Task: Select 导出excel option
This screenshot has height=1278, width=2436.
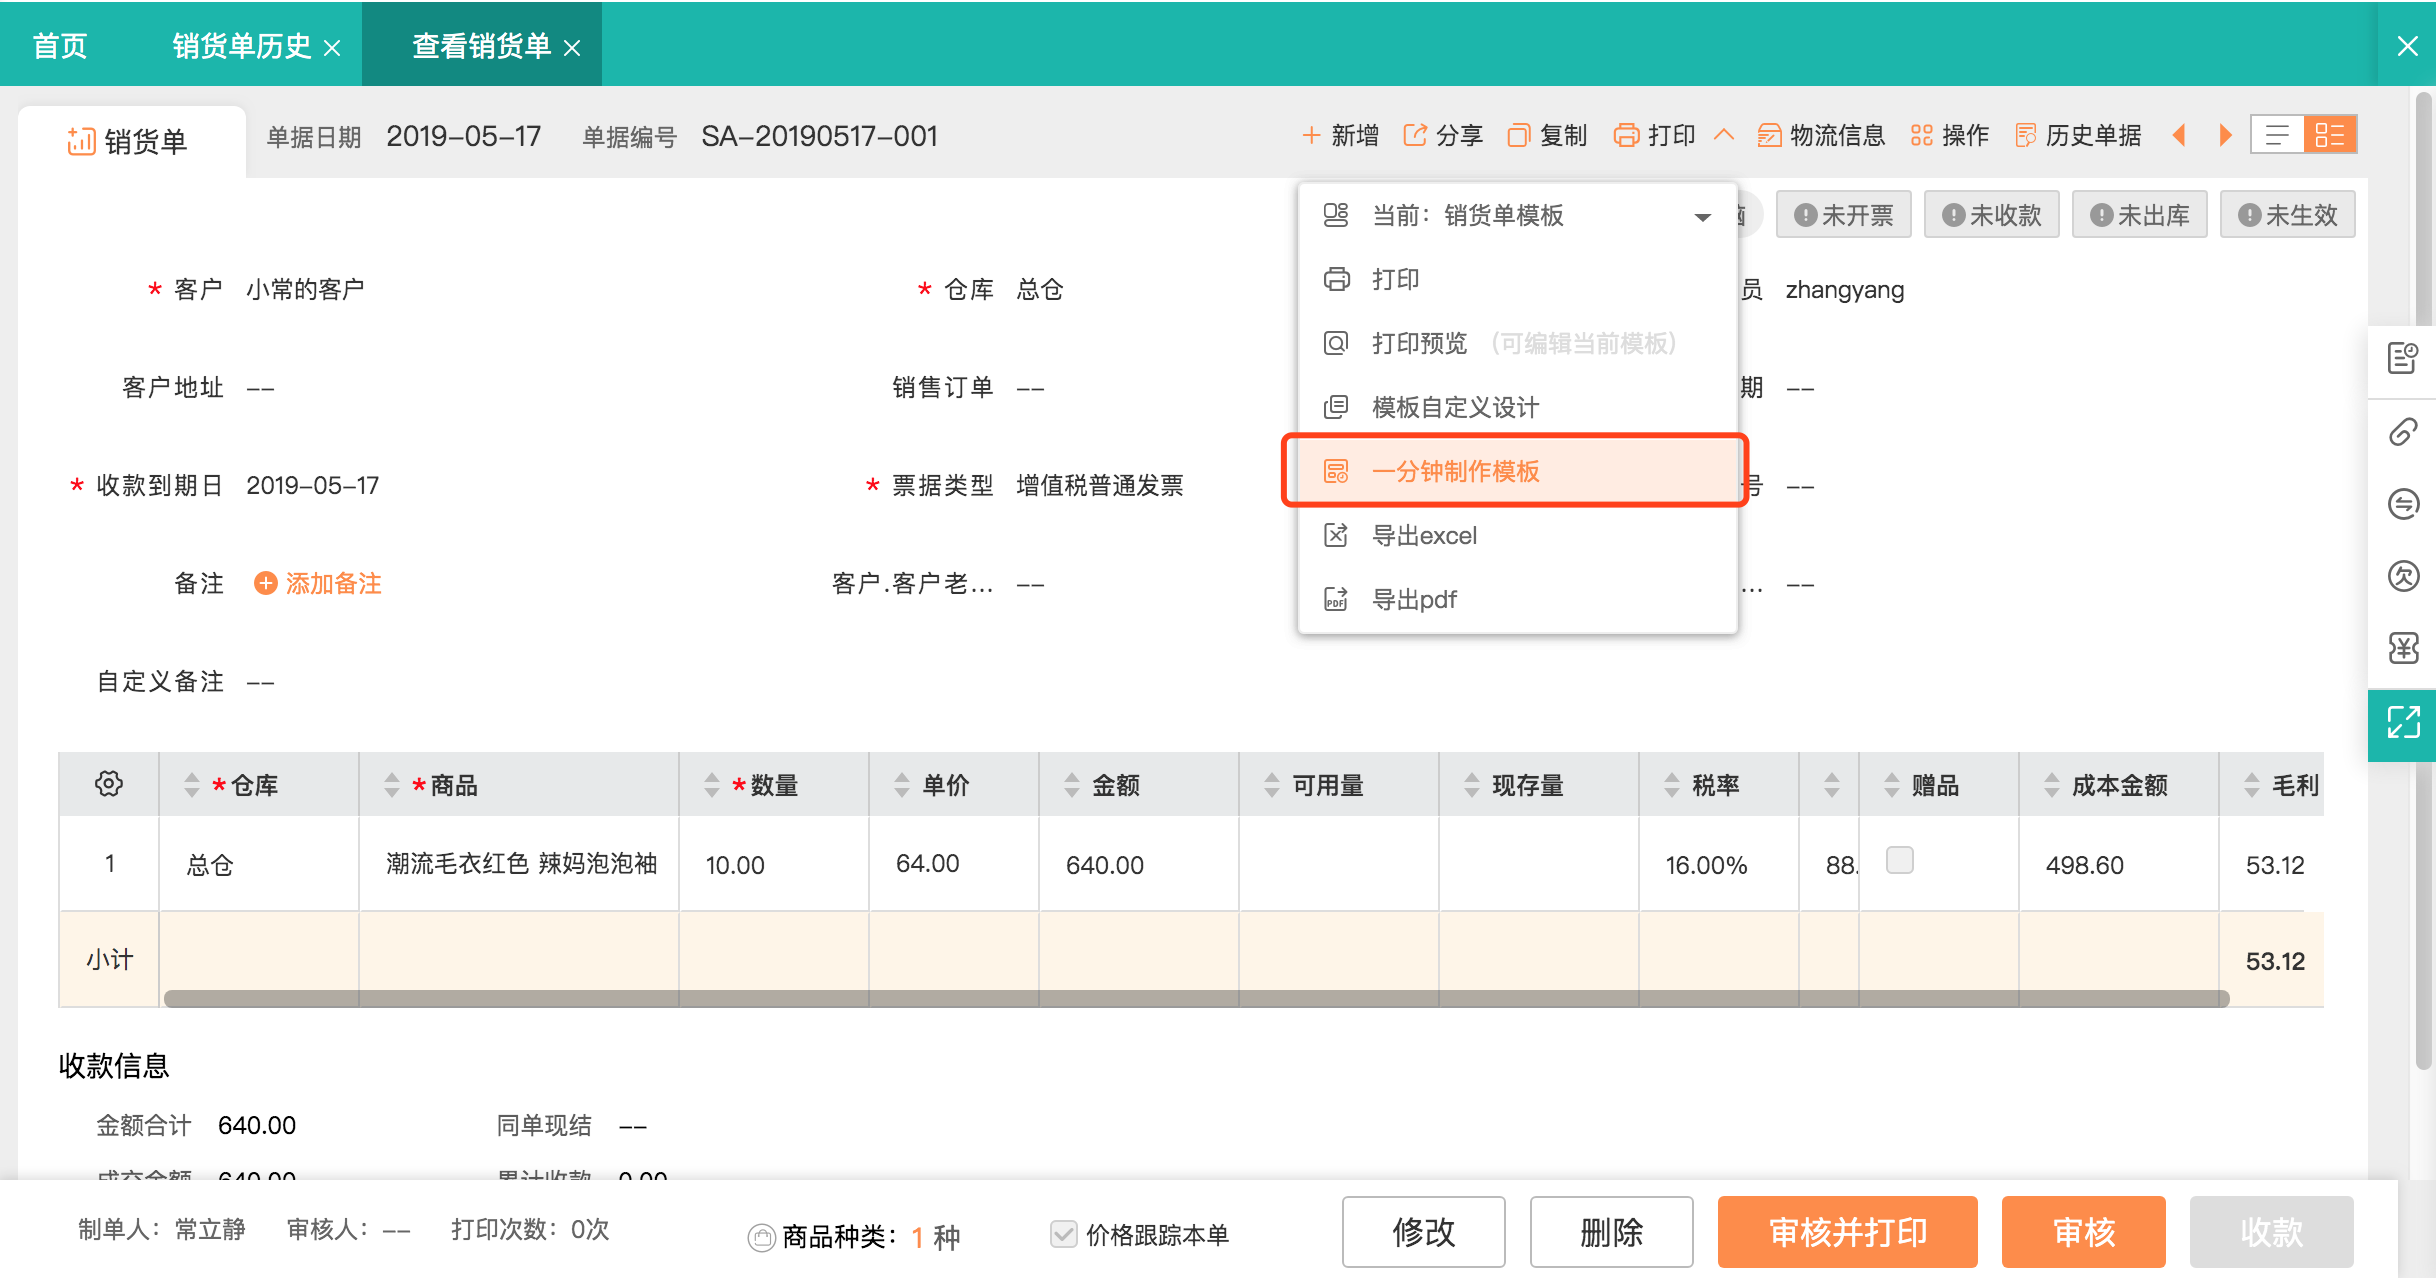Action: pos(1423,535)
